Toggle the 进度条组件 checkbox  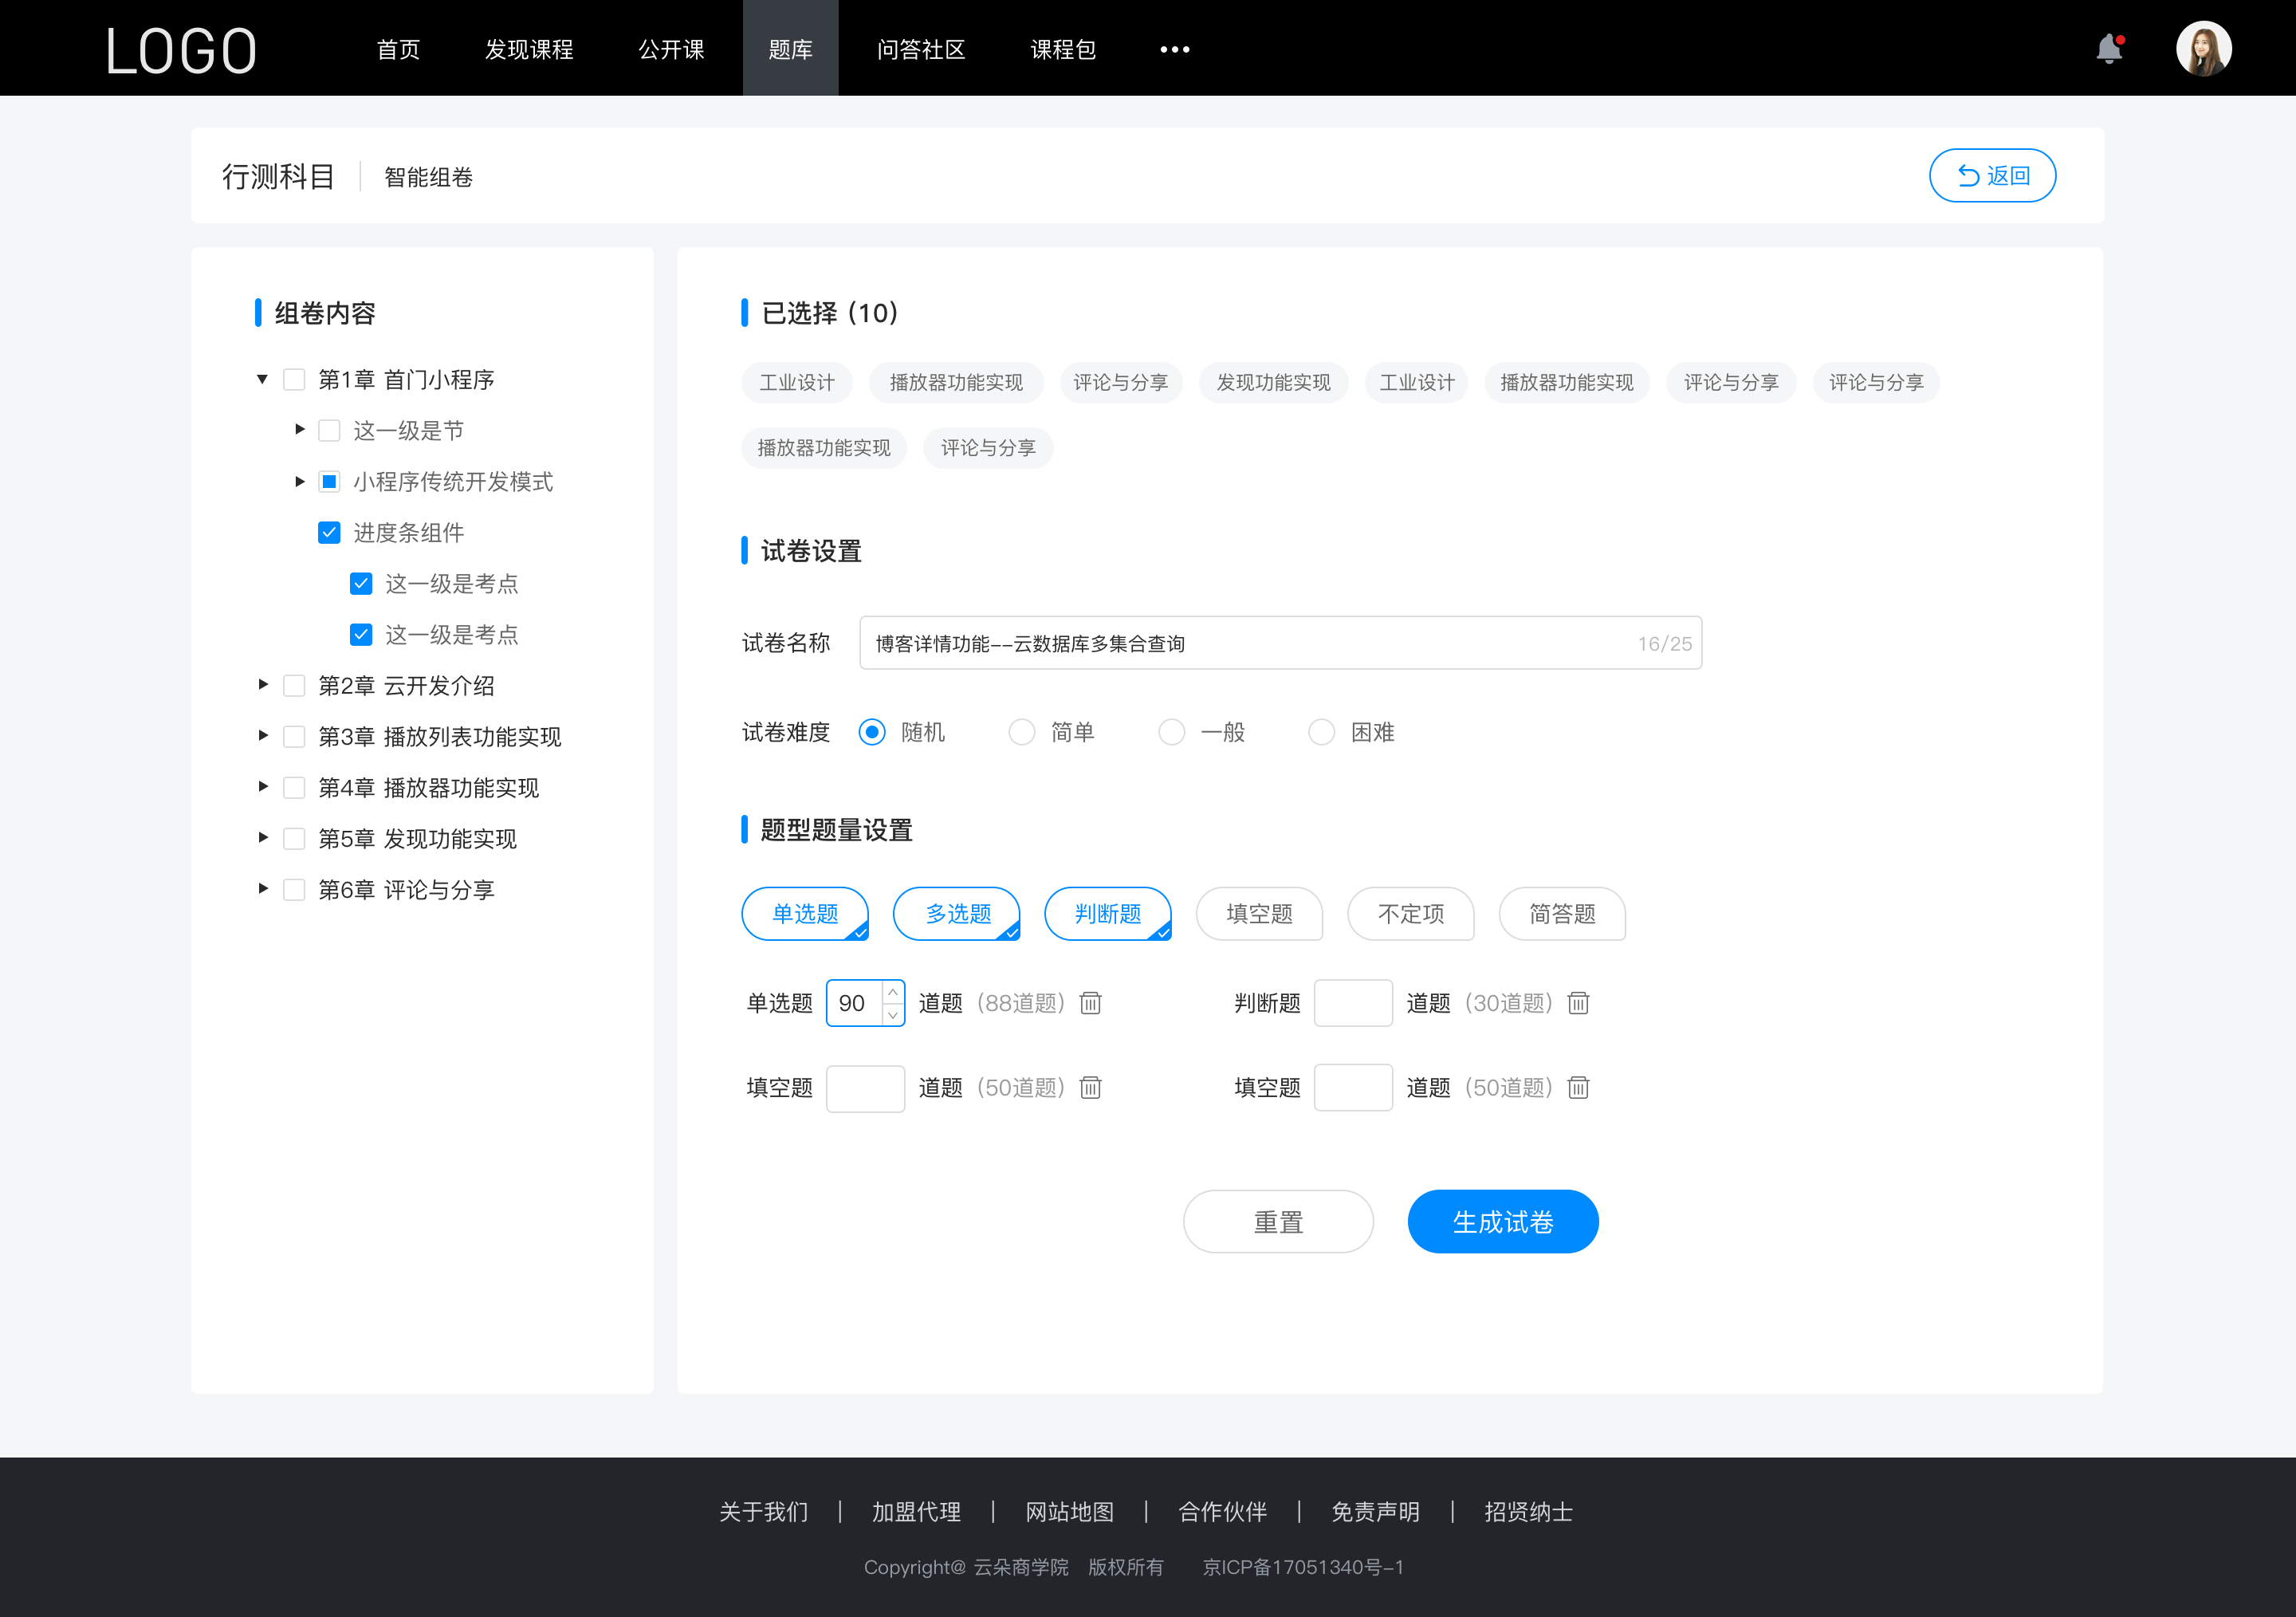click(325, 532)
